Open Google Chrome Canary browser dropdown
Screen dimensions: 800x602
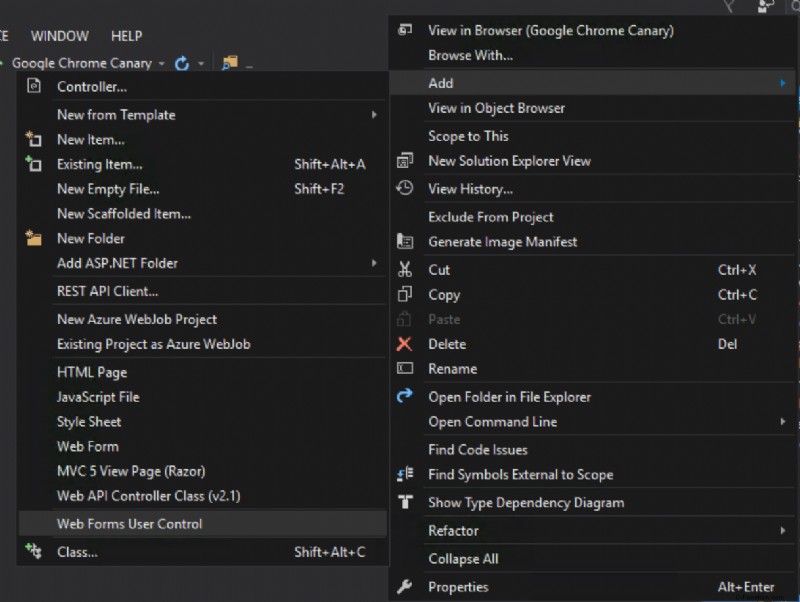pos(161,64)
